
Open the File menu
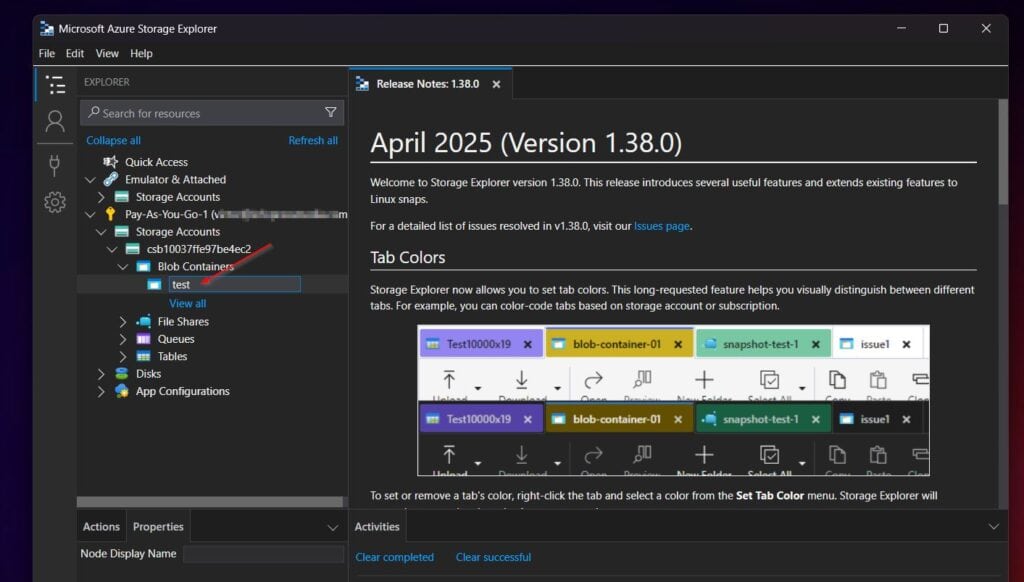(x=46, y=54)
